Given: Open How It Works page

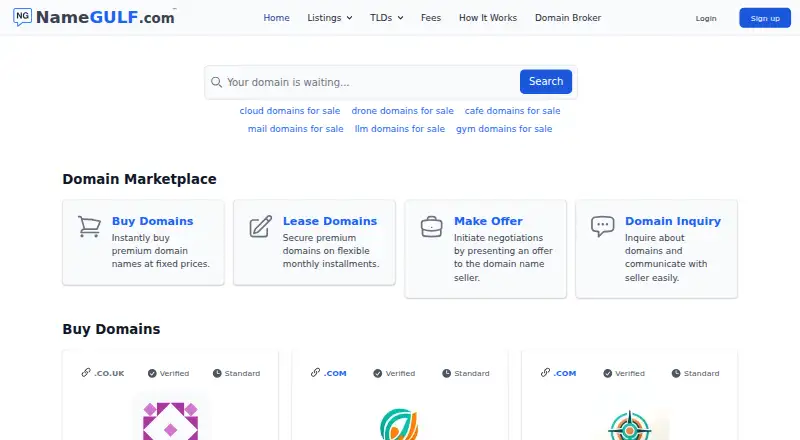Looking at the screenshot, I should tap(488, 18).
